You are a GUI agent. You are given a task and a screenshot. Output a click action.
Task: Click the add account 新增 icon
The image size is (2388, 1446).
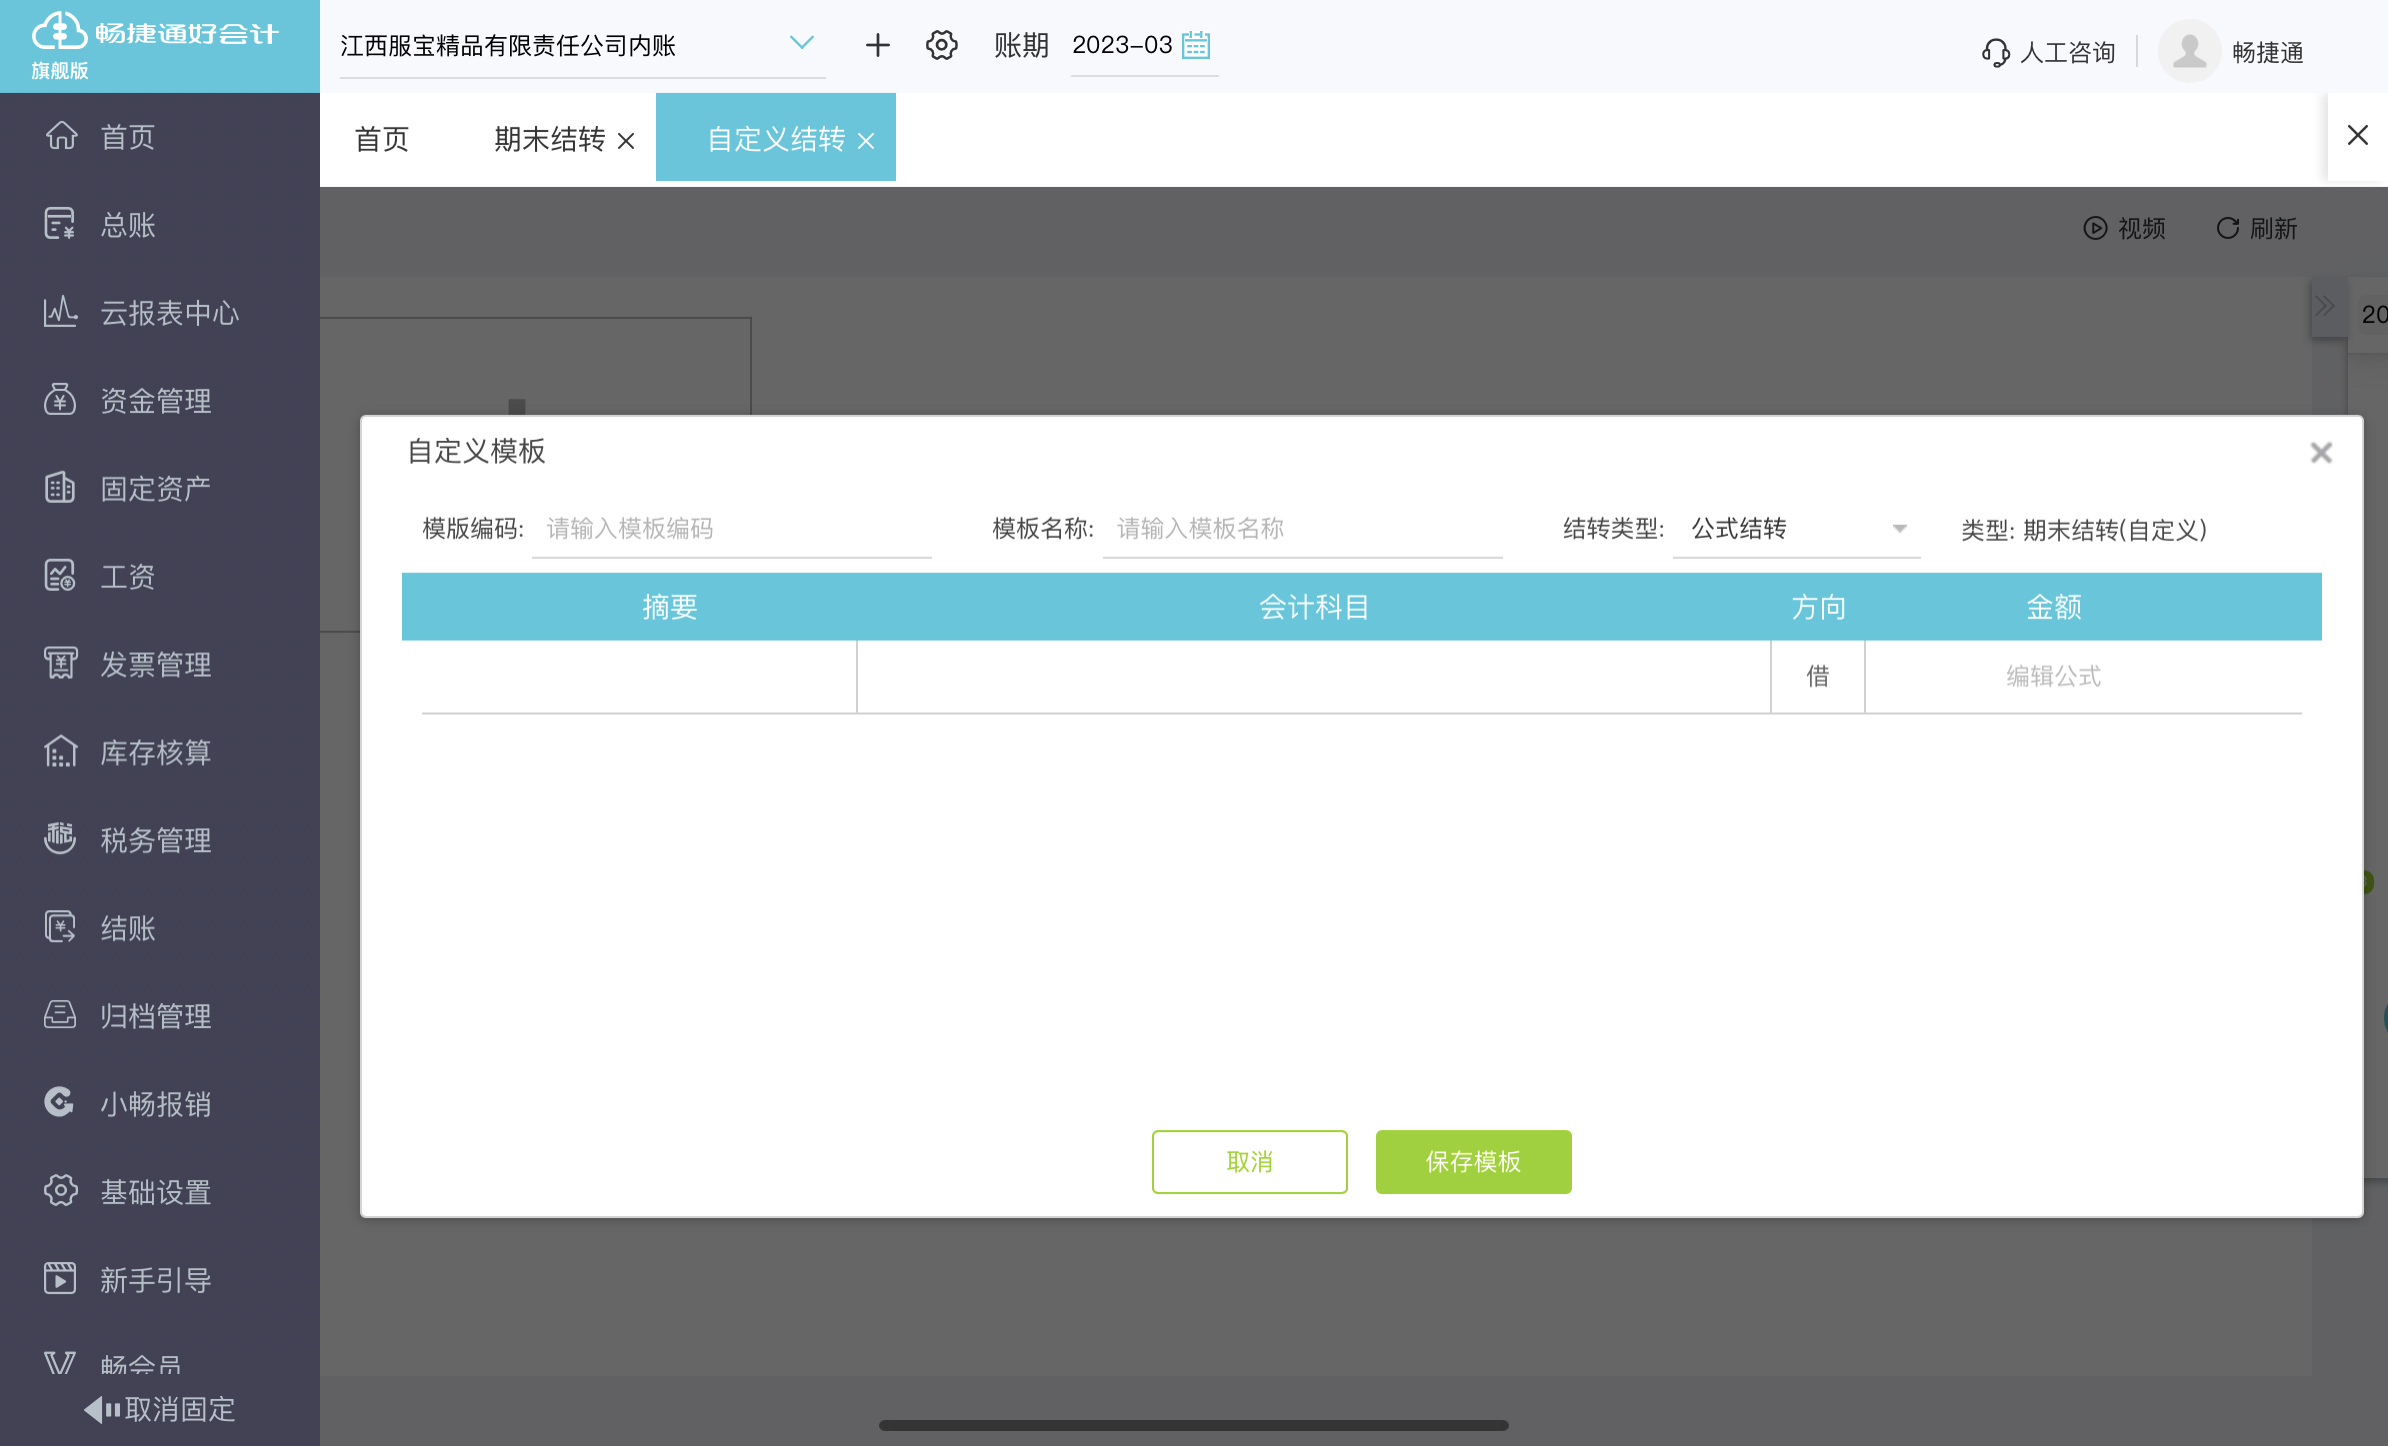click(877, 46)
